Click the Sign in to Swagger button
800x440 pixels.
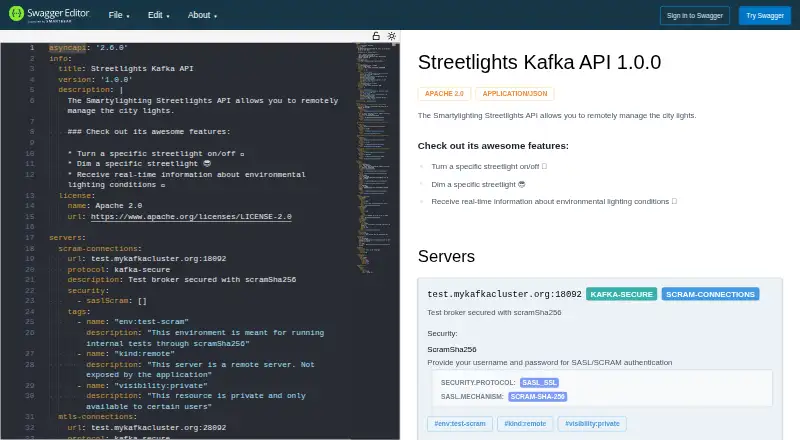pos(694,16)
